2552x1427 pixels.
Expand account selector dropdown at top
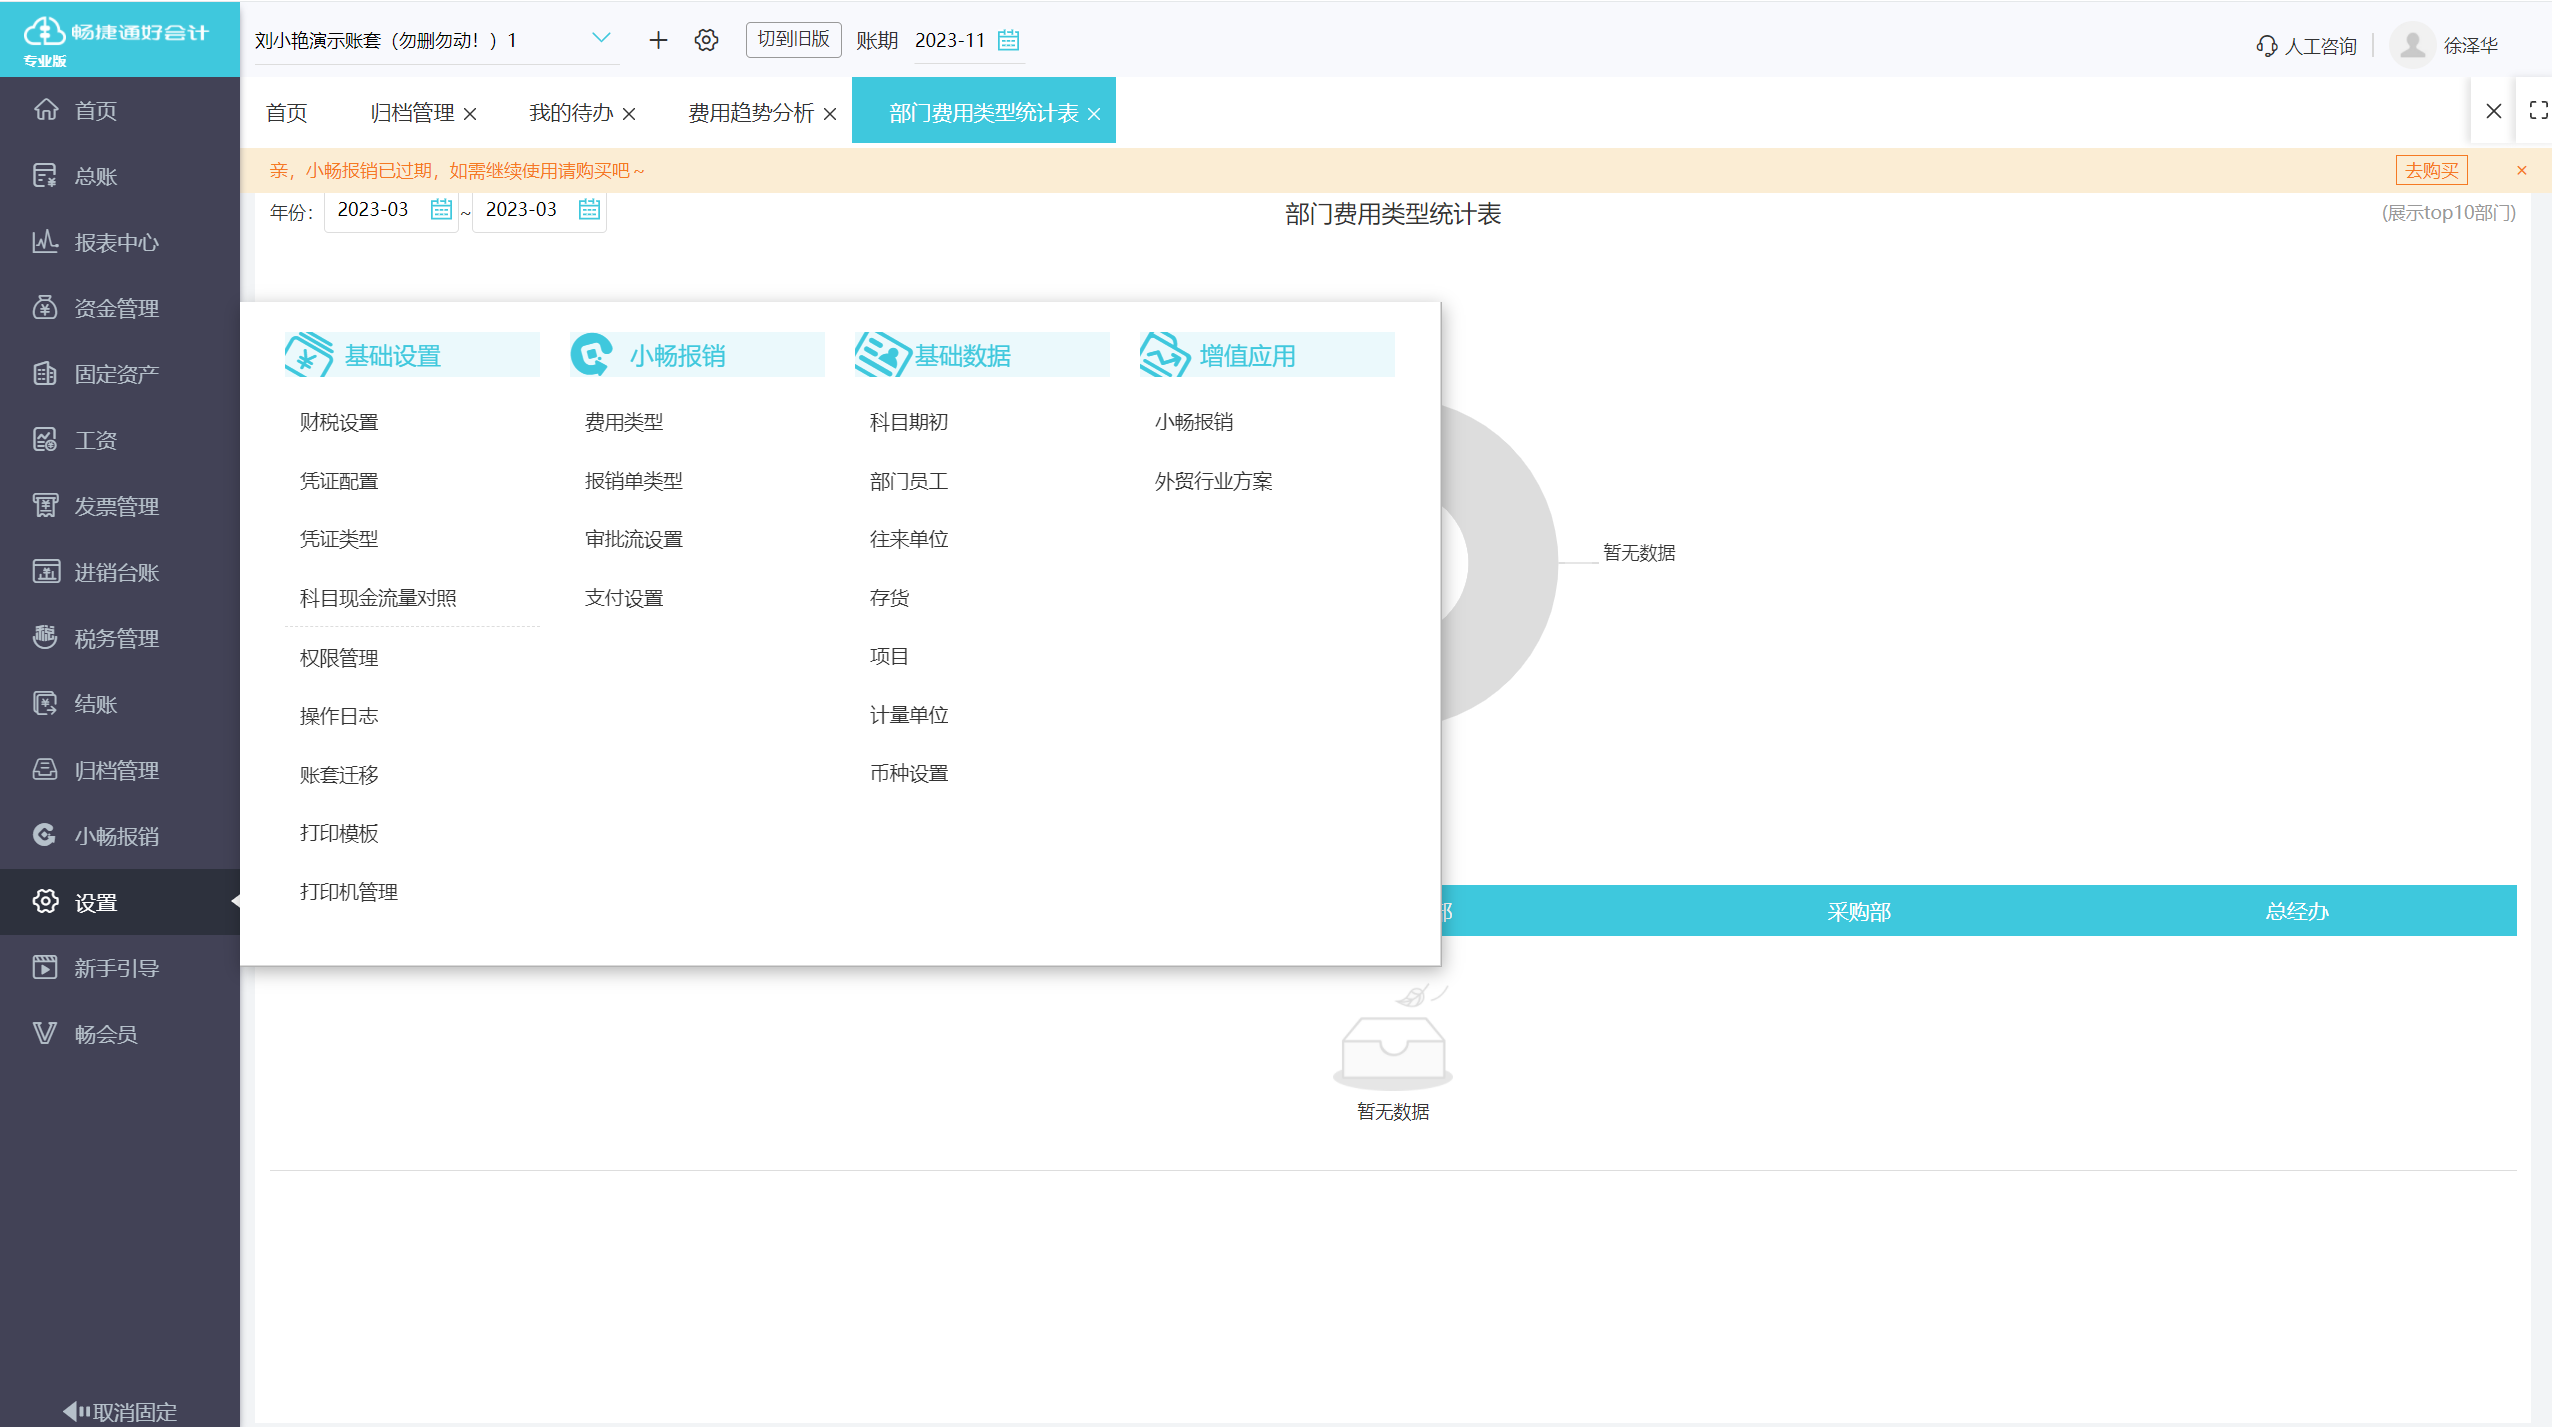(x=606, y=39)
